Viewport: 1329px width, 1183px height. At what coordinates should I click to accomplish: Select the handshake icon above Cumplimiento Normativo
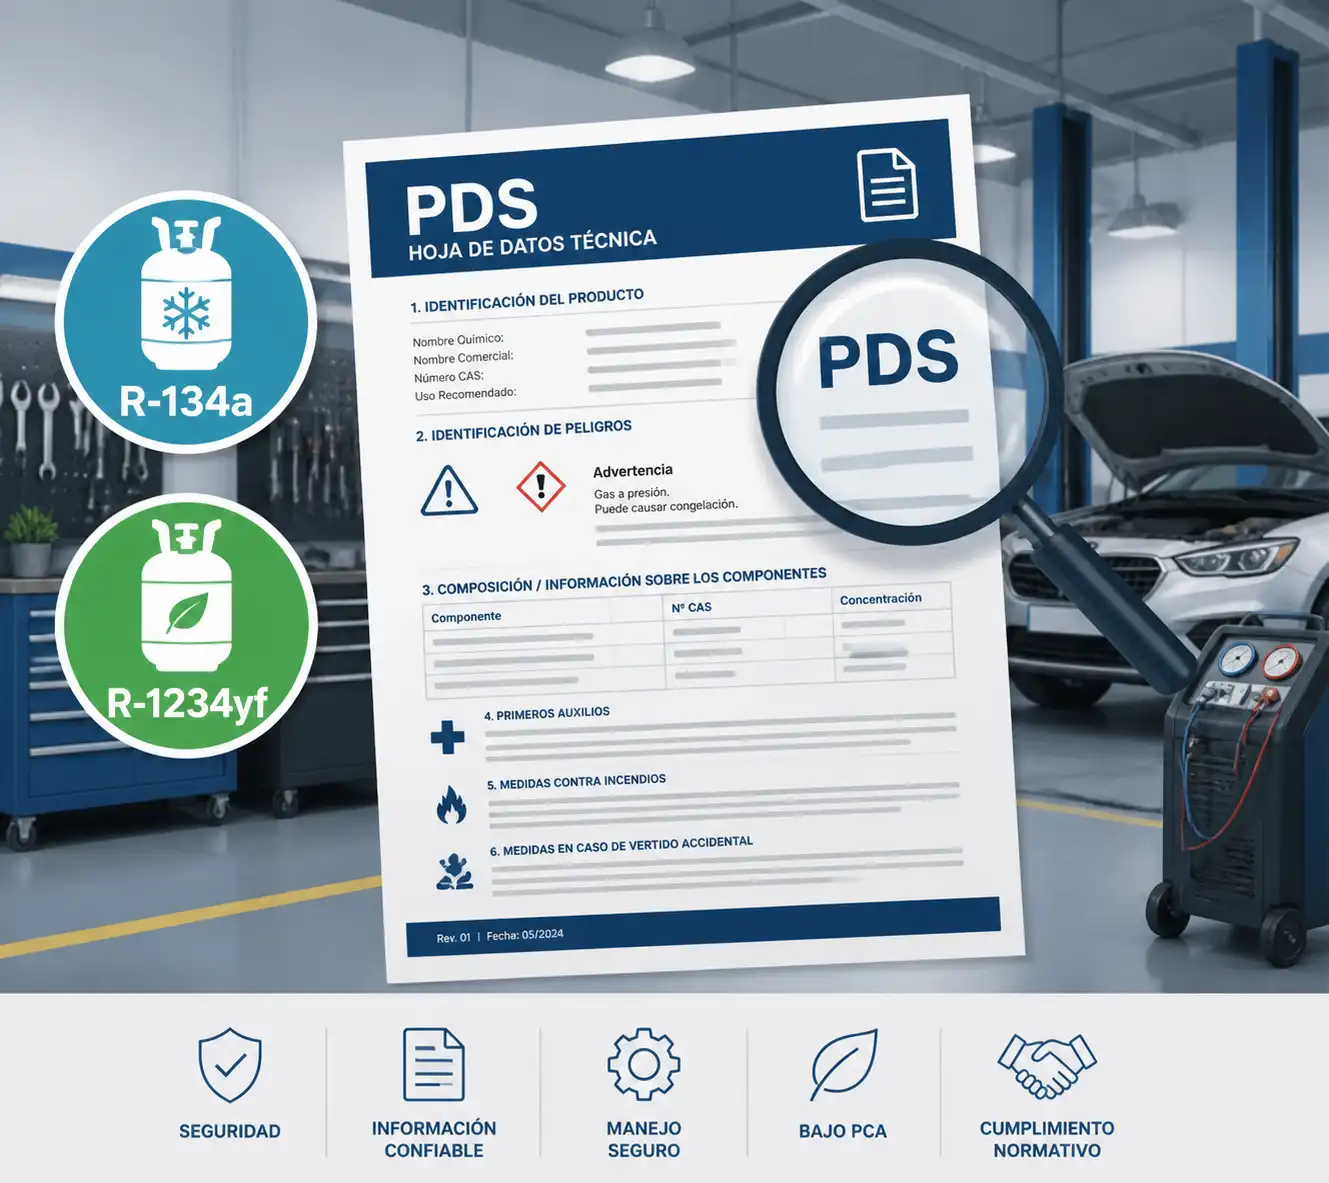(x=1047, y=1066)
